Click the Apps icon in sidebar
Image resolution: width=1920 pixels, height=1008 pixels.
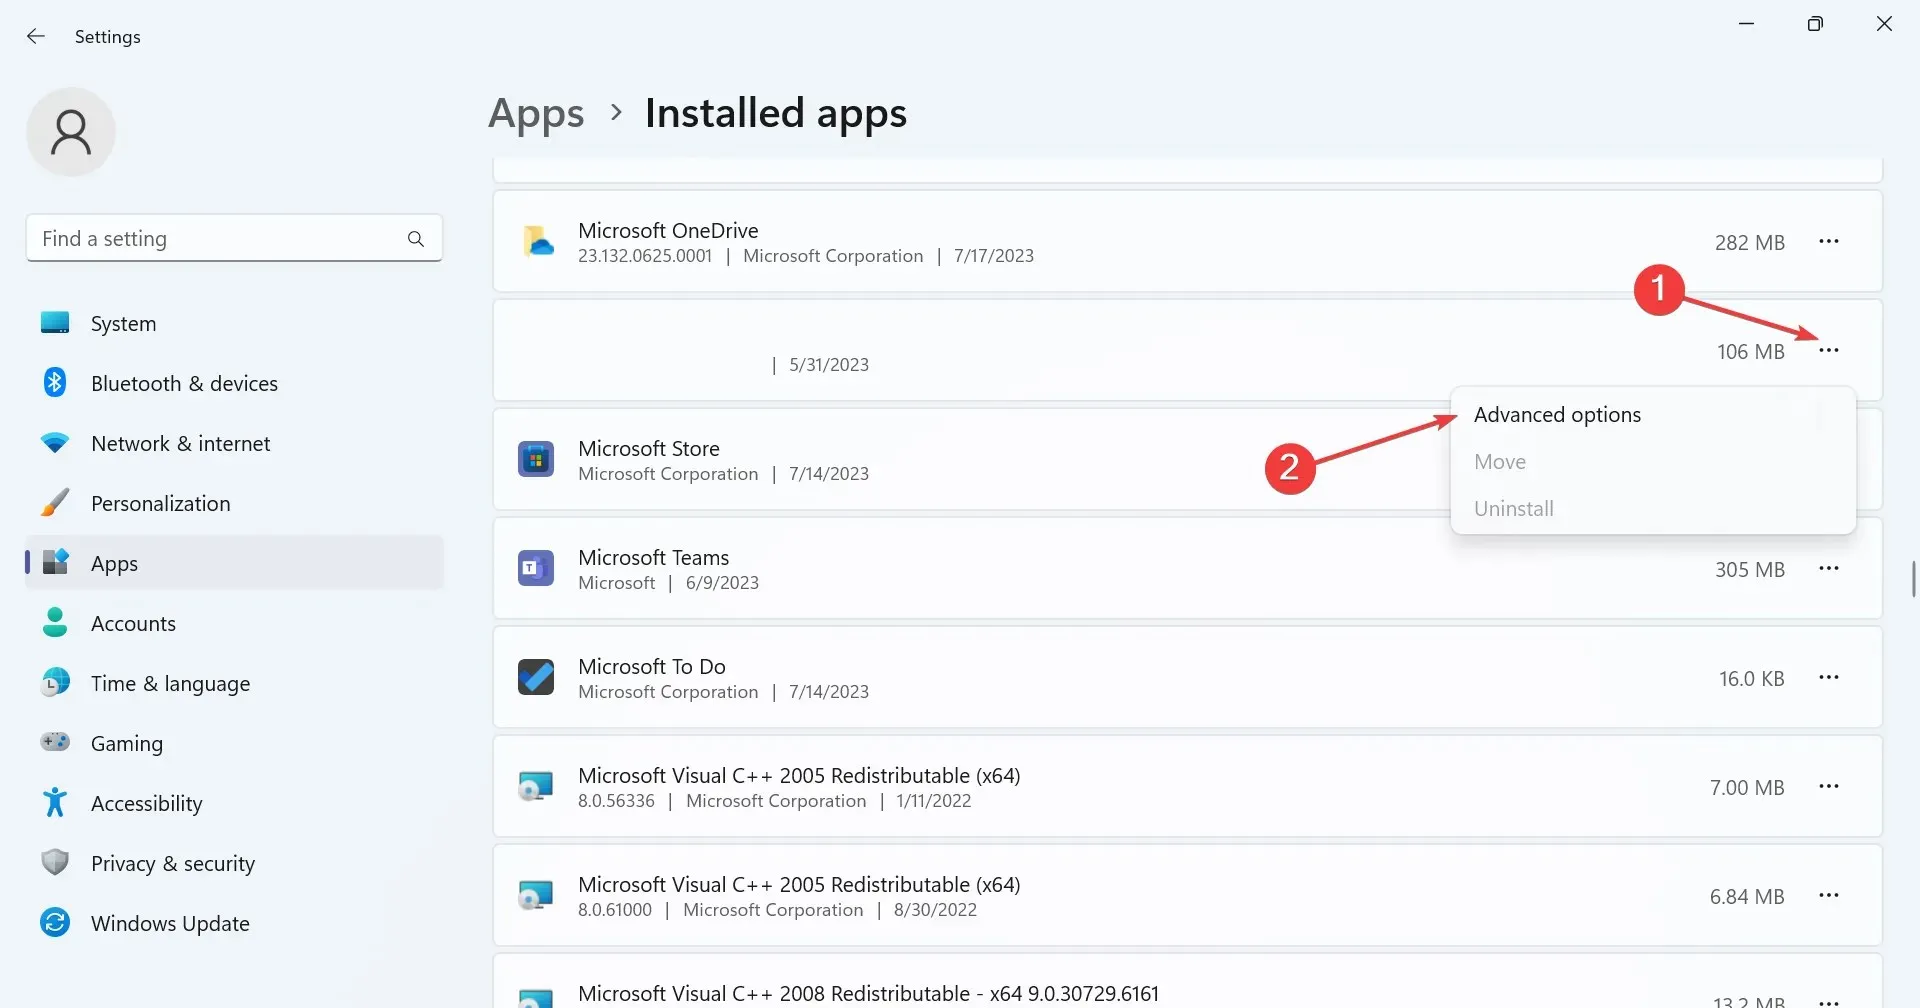coord(56,562)
